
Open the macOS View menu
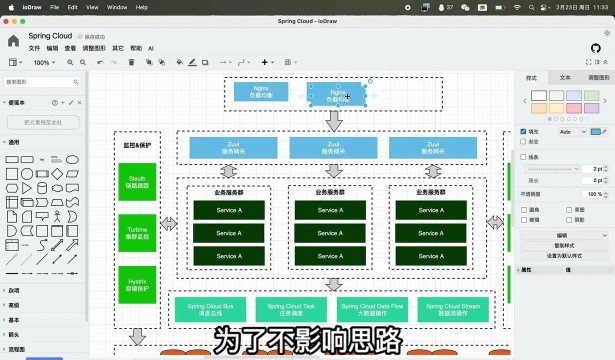[92, 7]
